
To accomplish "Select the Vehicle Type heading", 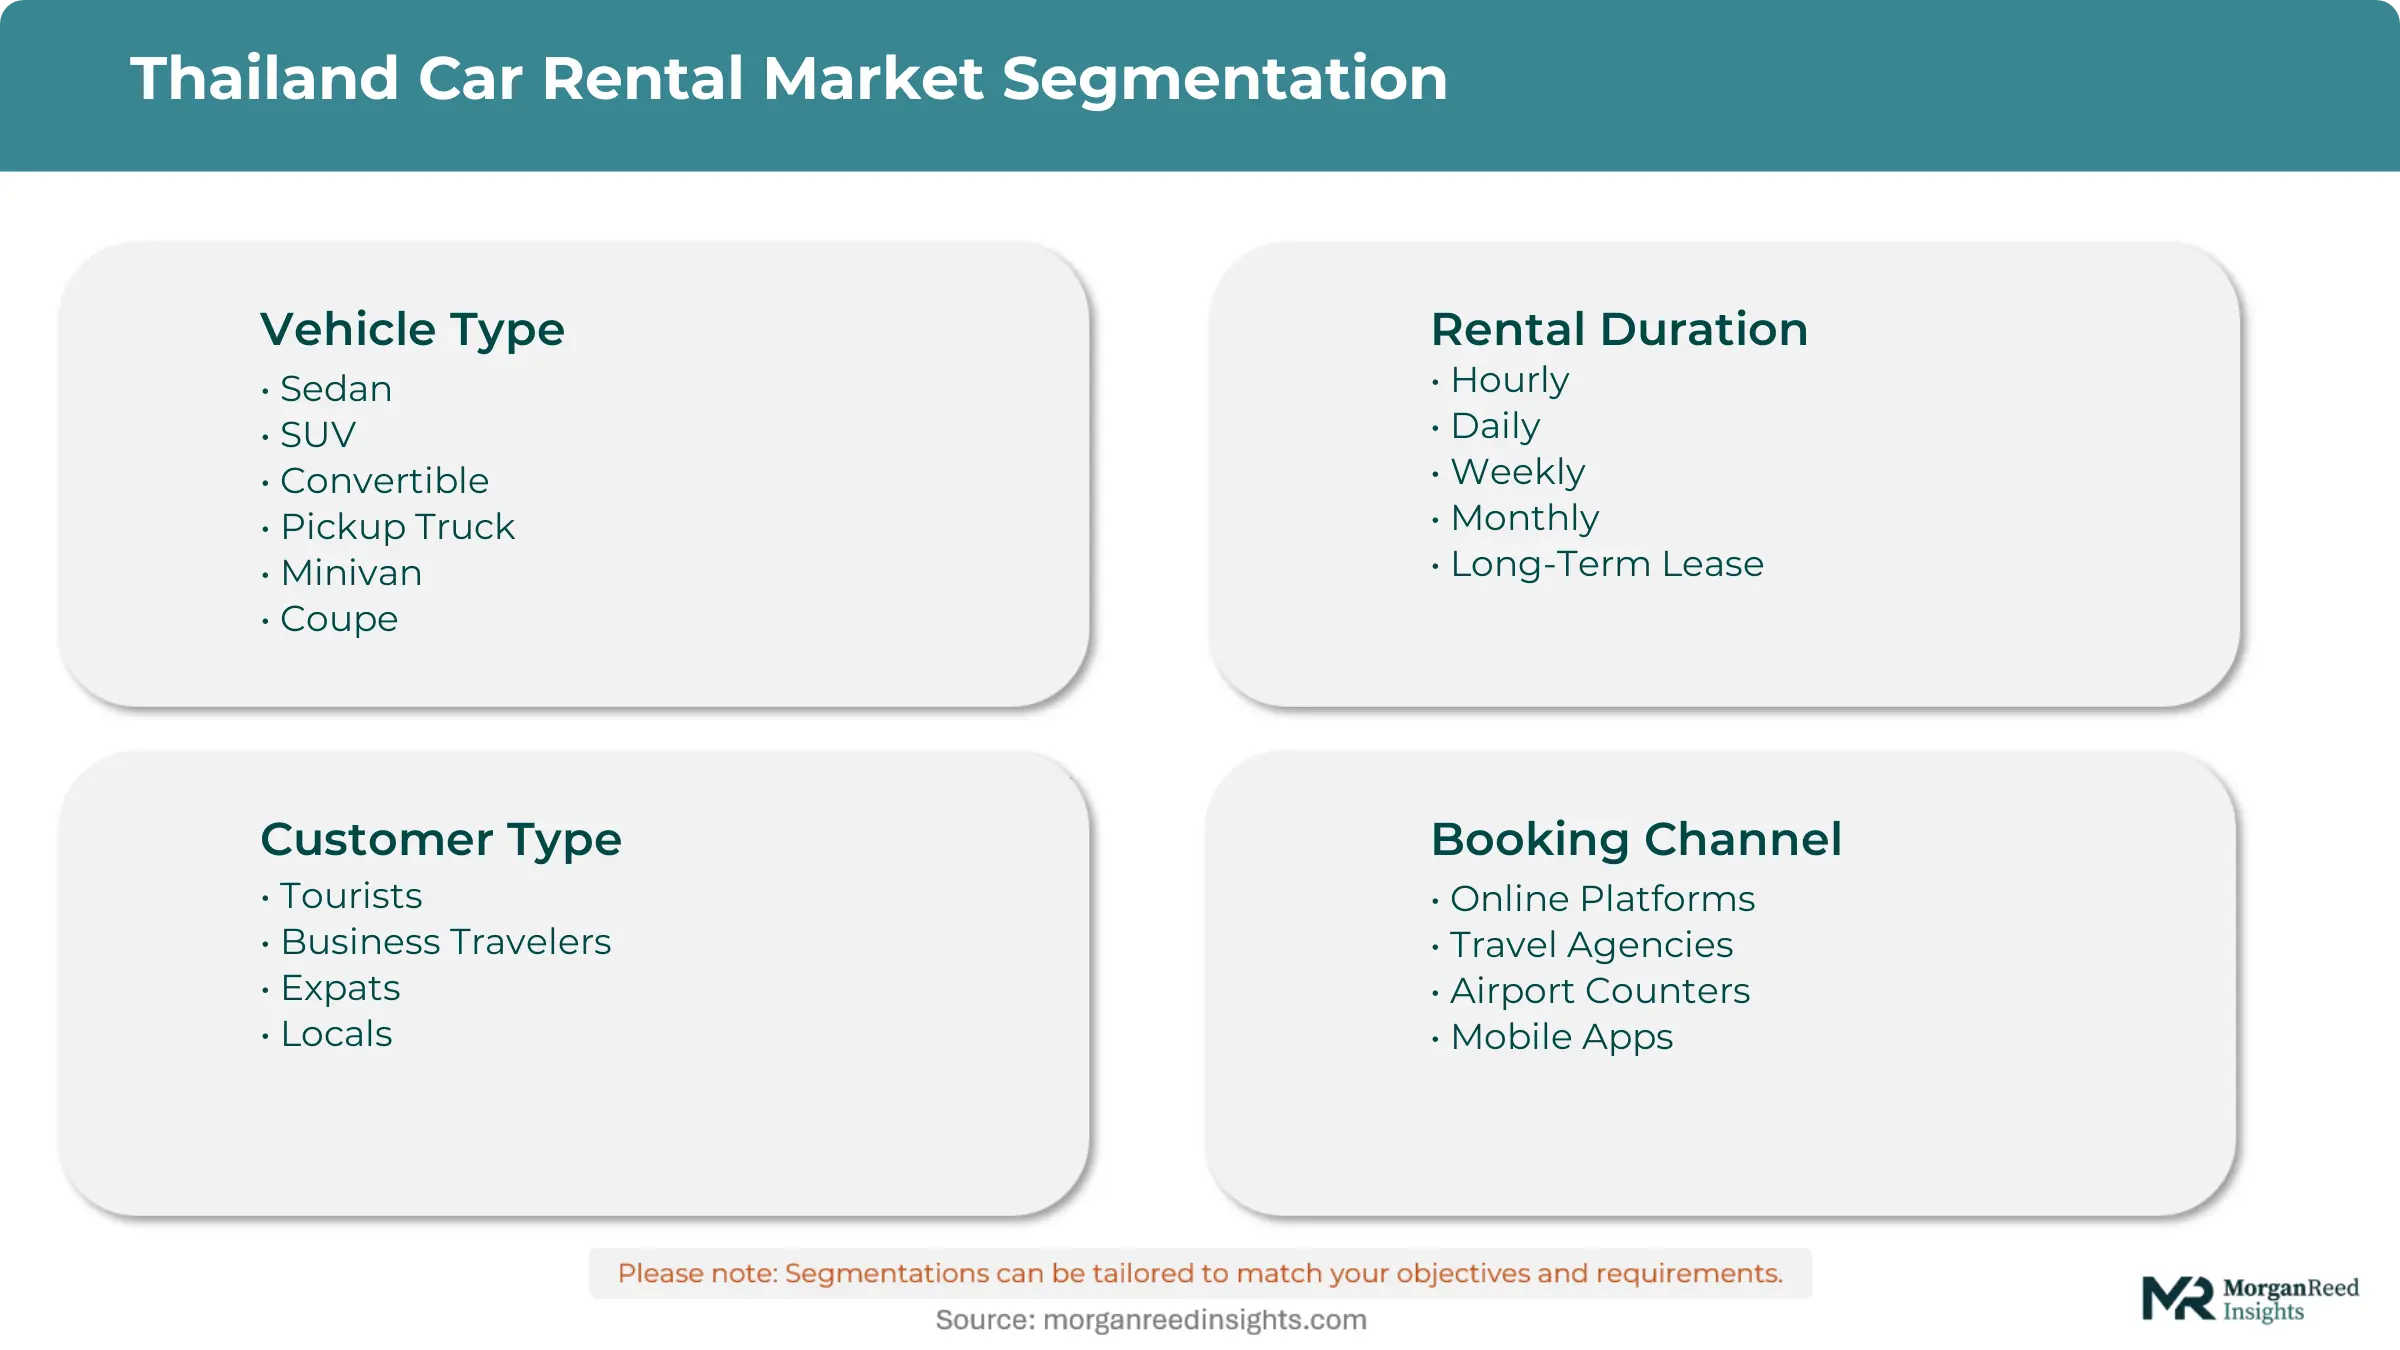I will [x=412, y=328].
